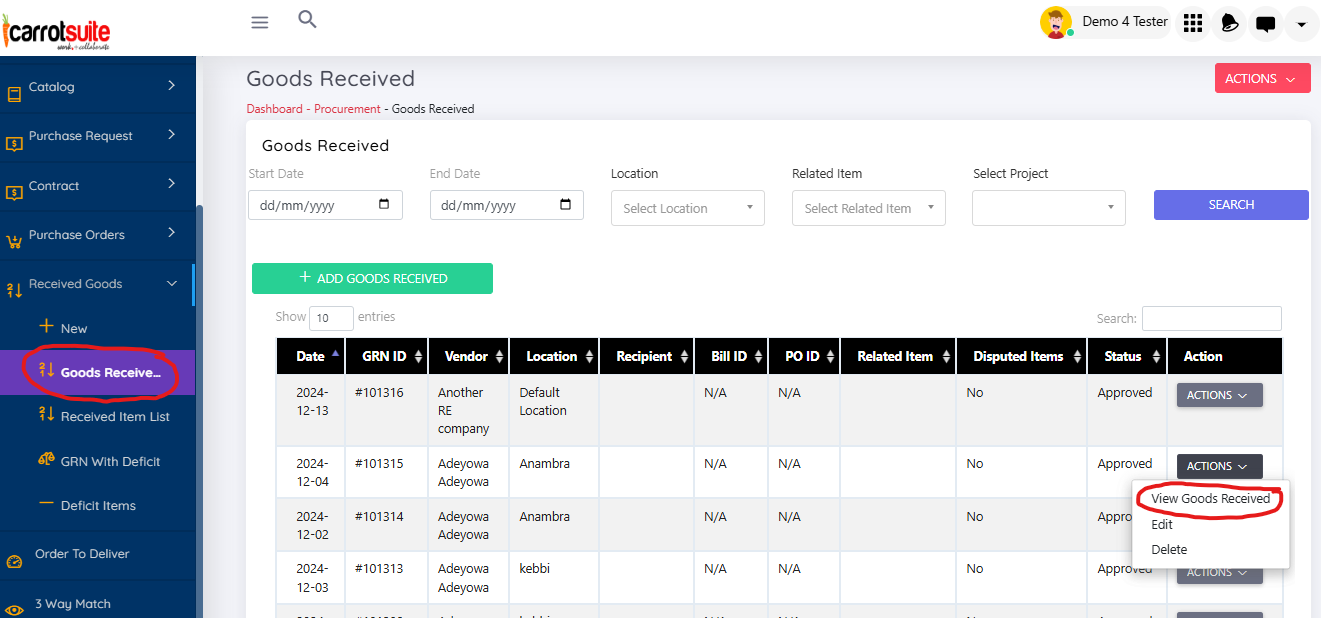Open the apps grid icon
This screenshot has height=618, width=1321.
pos(1192,23)
